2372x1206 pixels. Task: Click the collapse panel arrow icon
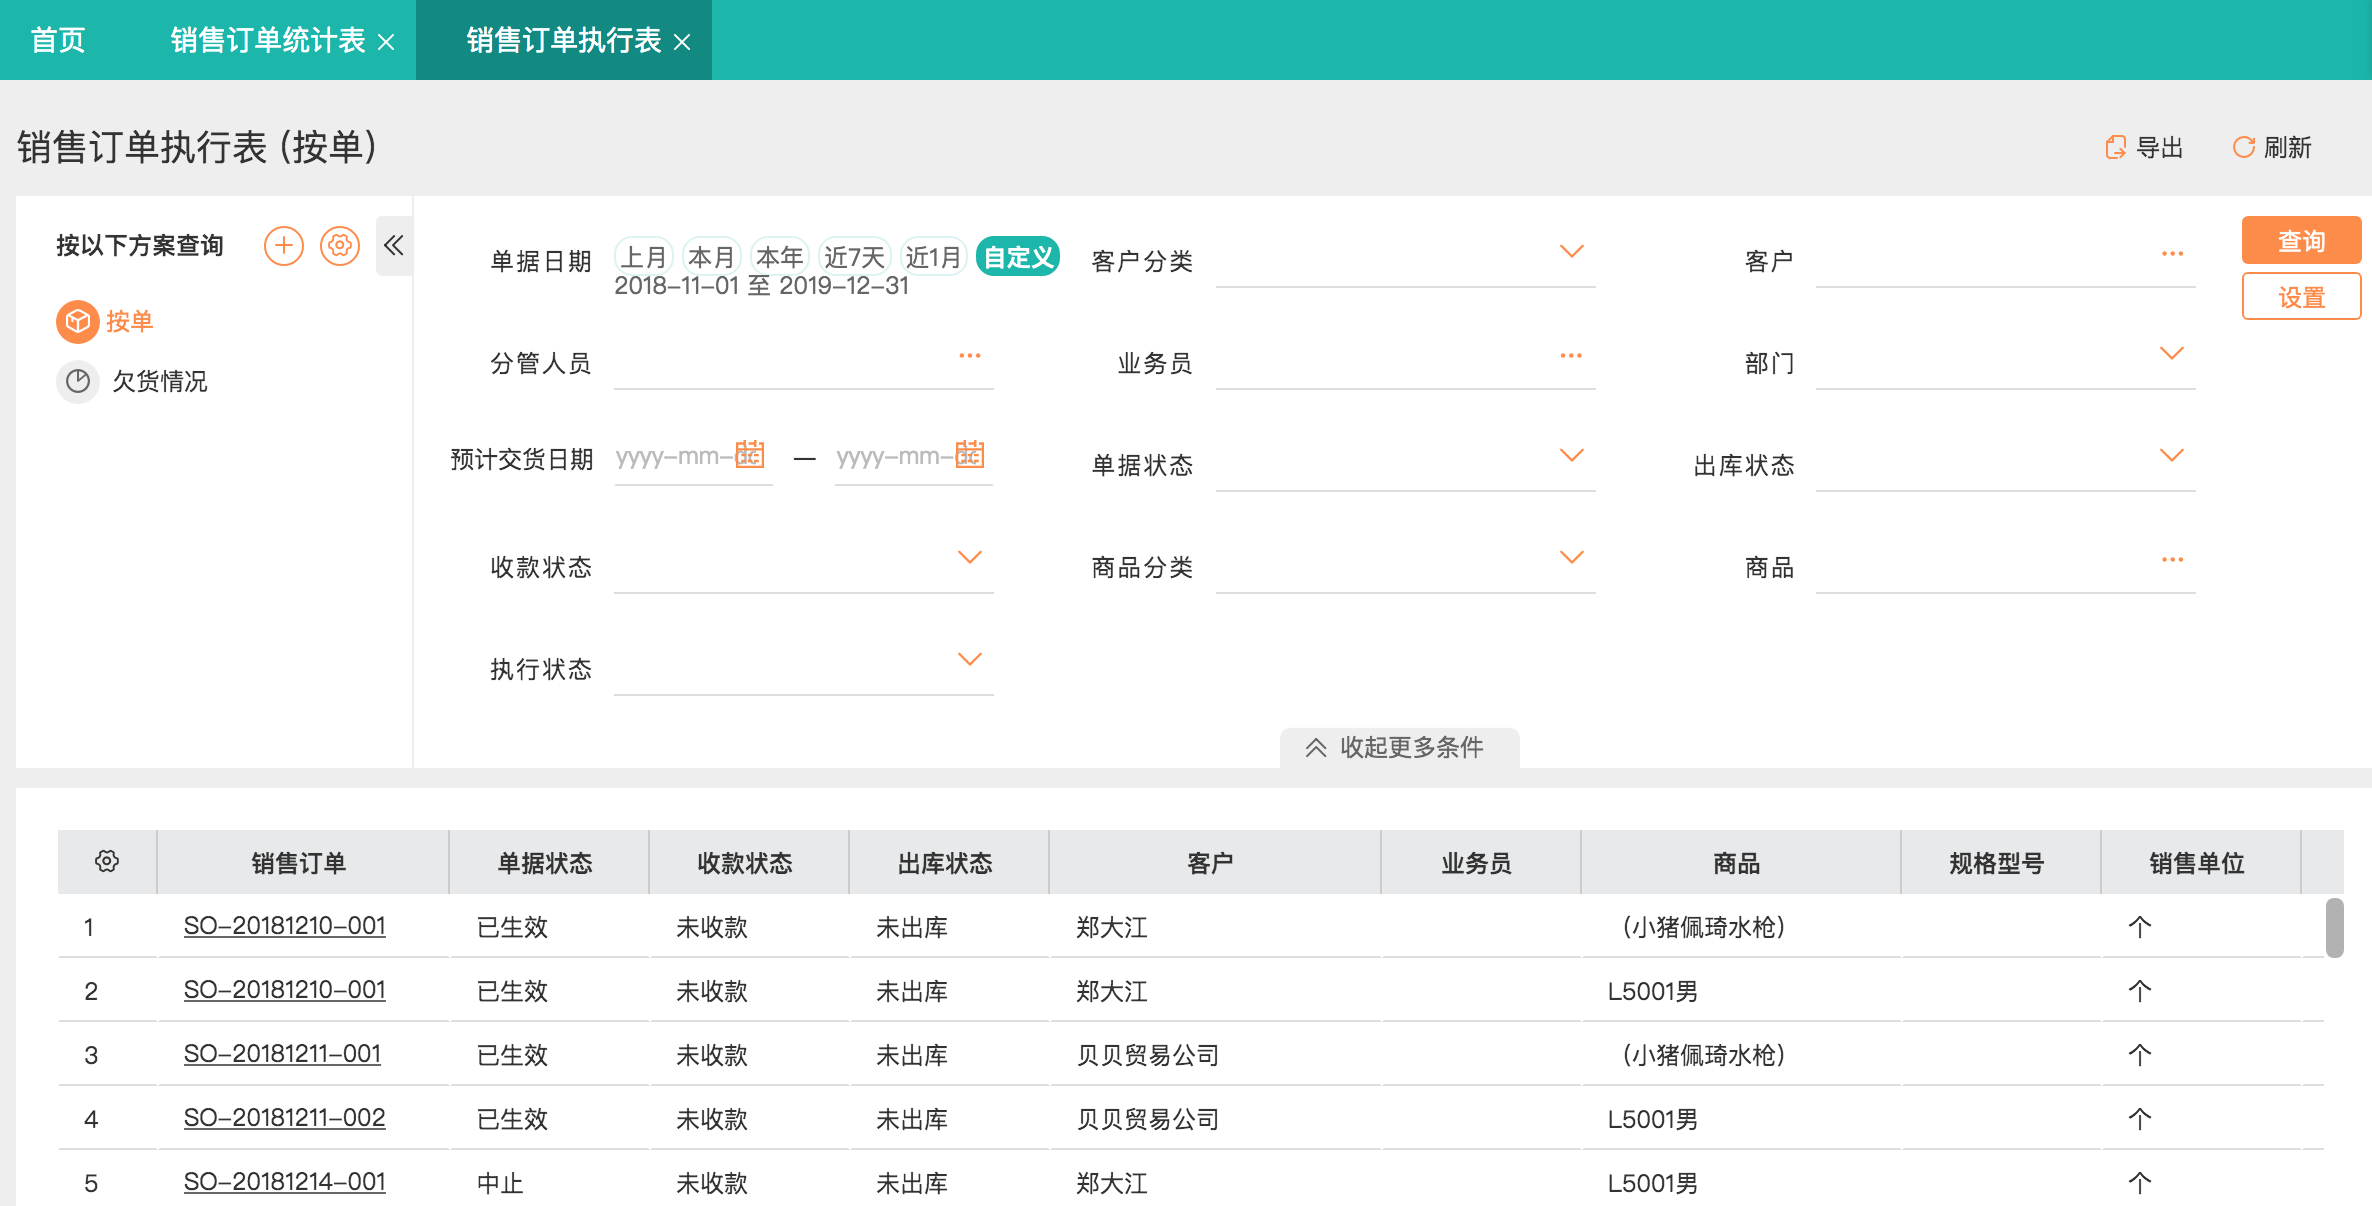[397, 246]
